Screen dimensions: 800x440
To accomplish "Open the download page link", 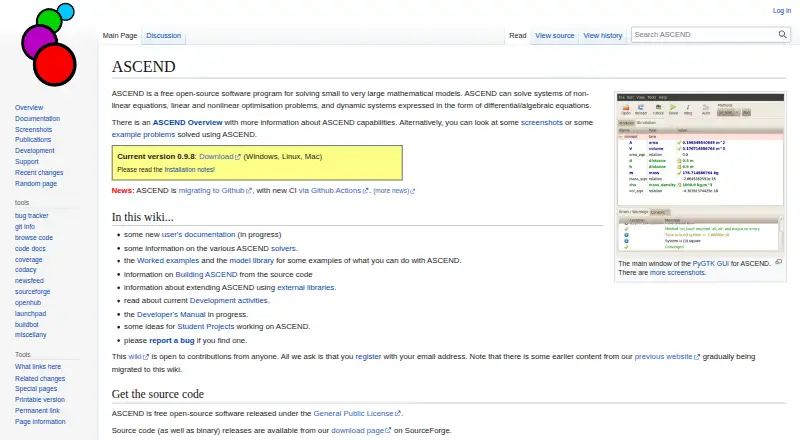I will coord(361,431).
